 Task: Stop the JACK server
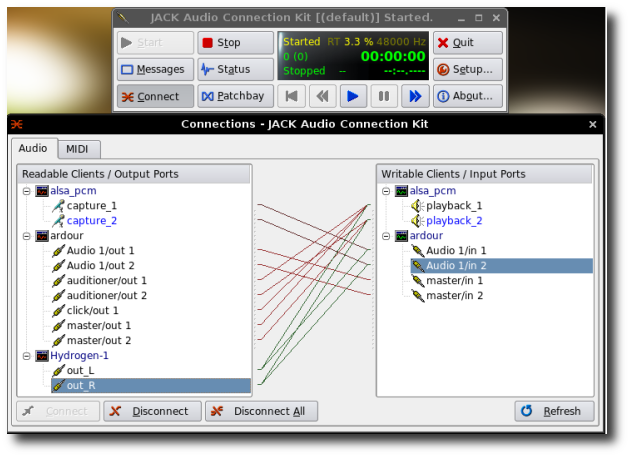[x=235, y=43]
